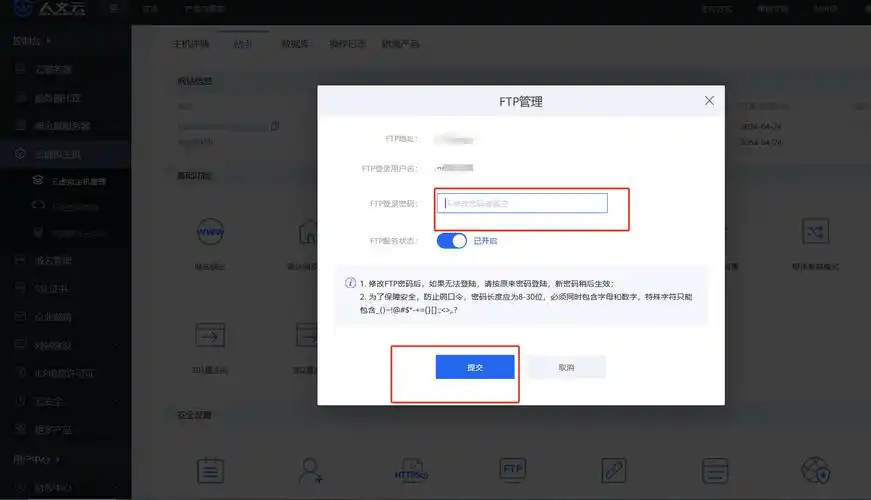Screen dimensions: 871x500
Task: Click the shuffle arrows icon on right side
Action: click(815, 232)
